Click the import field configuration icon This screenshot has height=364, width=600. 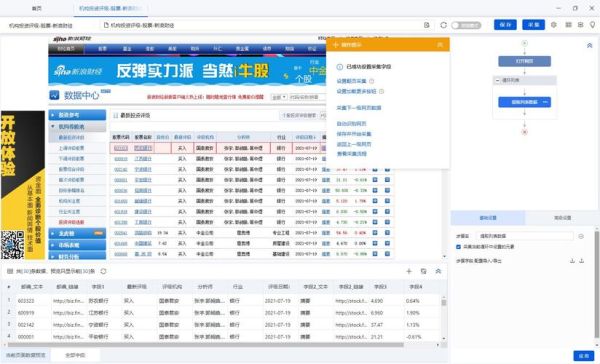tap(572, 261)
